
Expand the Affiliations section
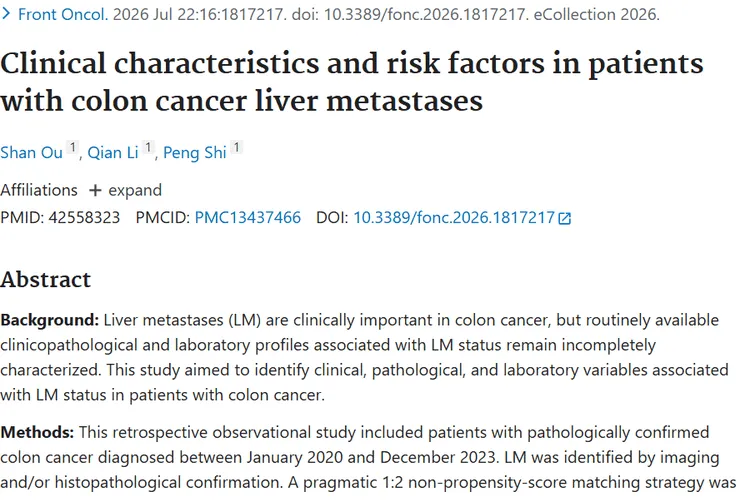tap(125, 190)
